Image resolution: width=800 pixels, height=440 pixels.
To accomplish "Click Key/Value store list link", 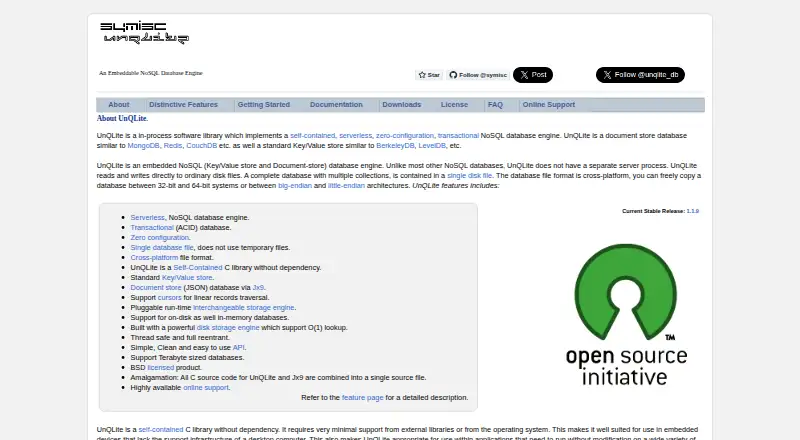I will point(187,278).
